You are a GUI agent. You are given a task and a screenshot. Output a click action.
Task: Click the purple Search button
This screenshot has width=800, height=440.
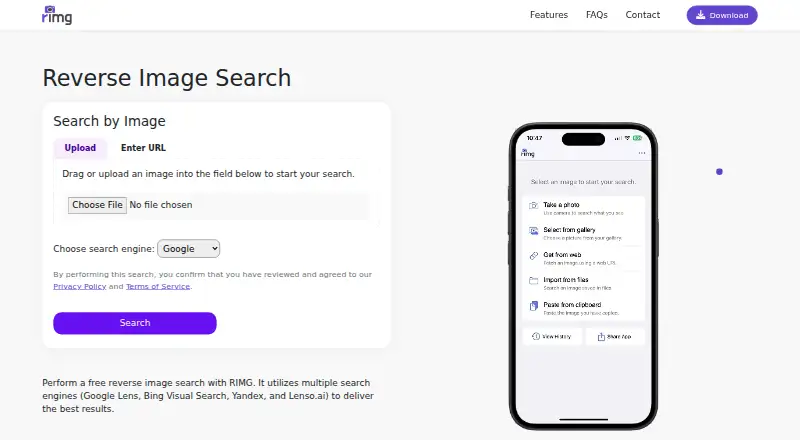coord(135,323)
